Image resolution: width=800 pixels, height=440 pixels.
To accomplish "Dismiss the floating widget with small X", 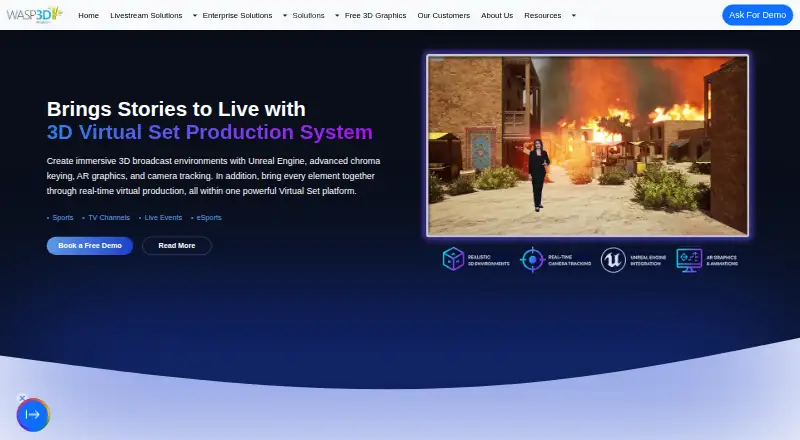I will click(x=22, y=398).
